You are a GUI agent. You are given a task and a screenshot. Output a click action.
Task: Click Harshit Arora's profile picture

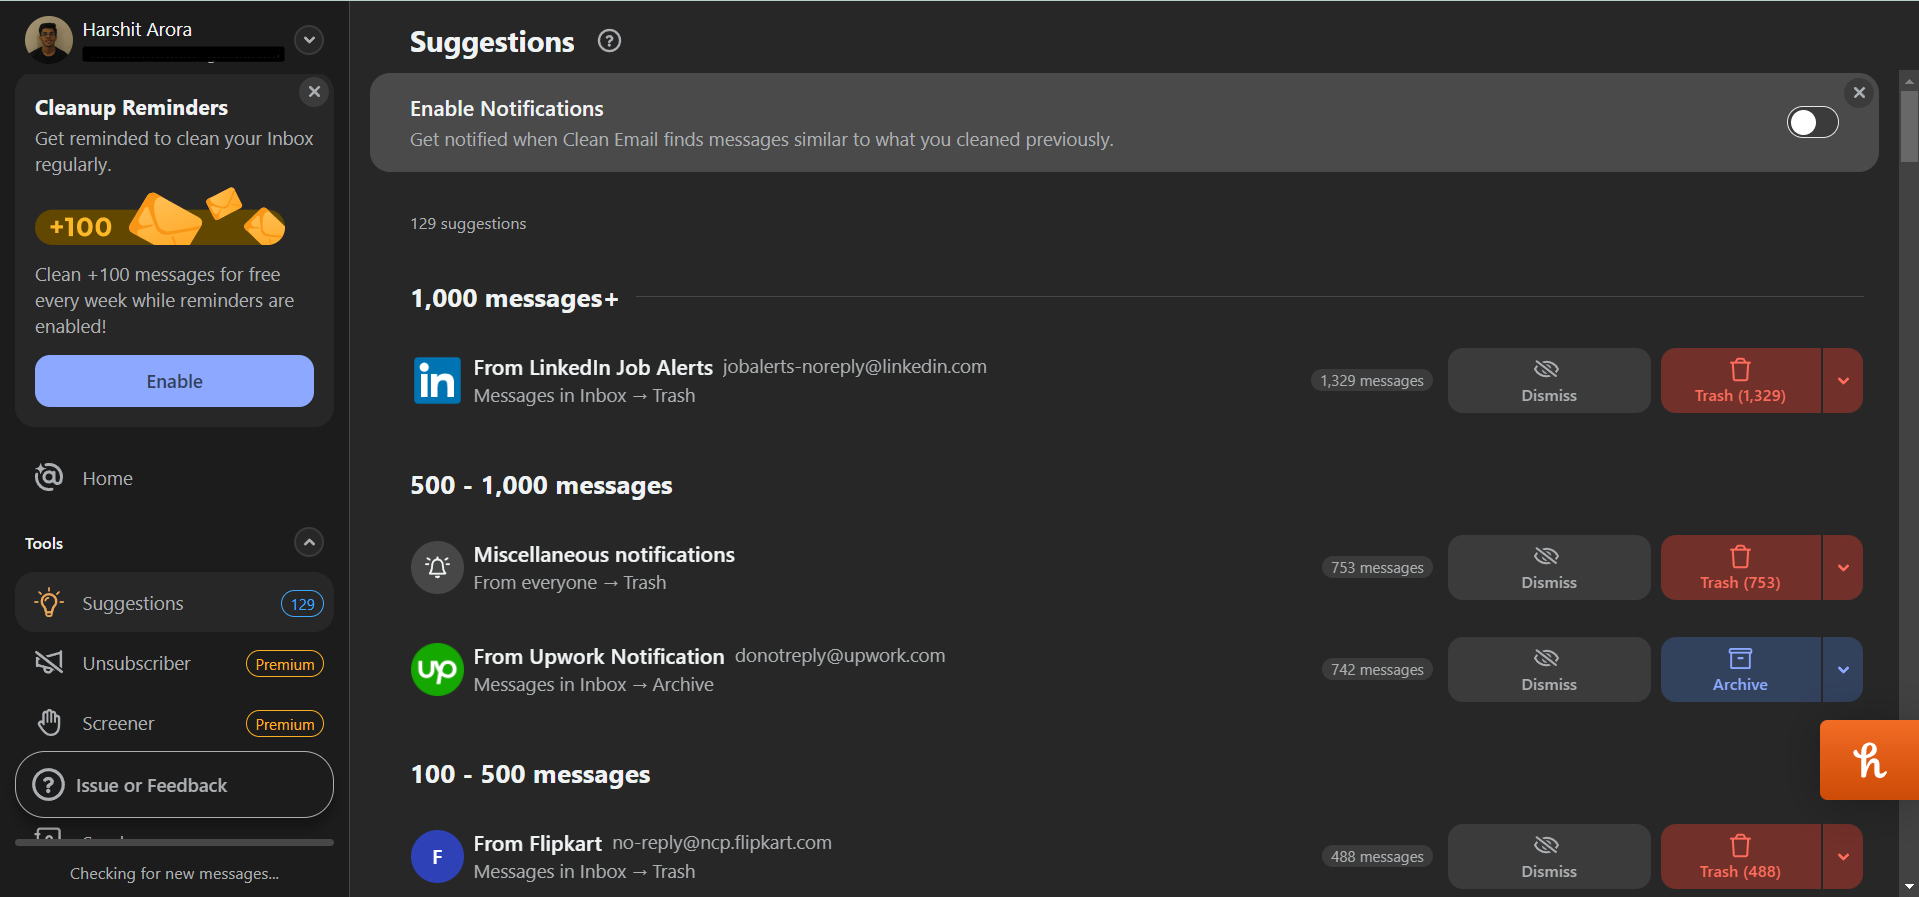click(48, 40)
